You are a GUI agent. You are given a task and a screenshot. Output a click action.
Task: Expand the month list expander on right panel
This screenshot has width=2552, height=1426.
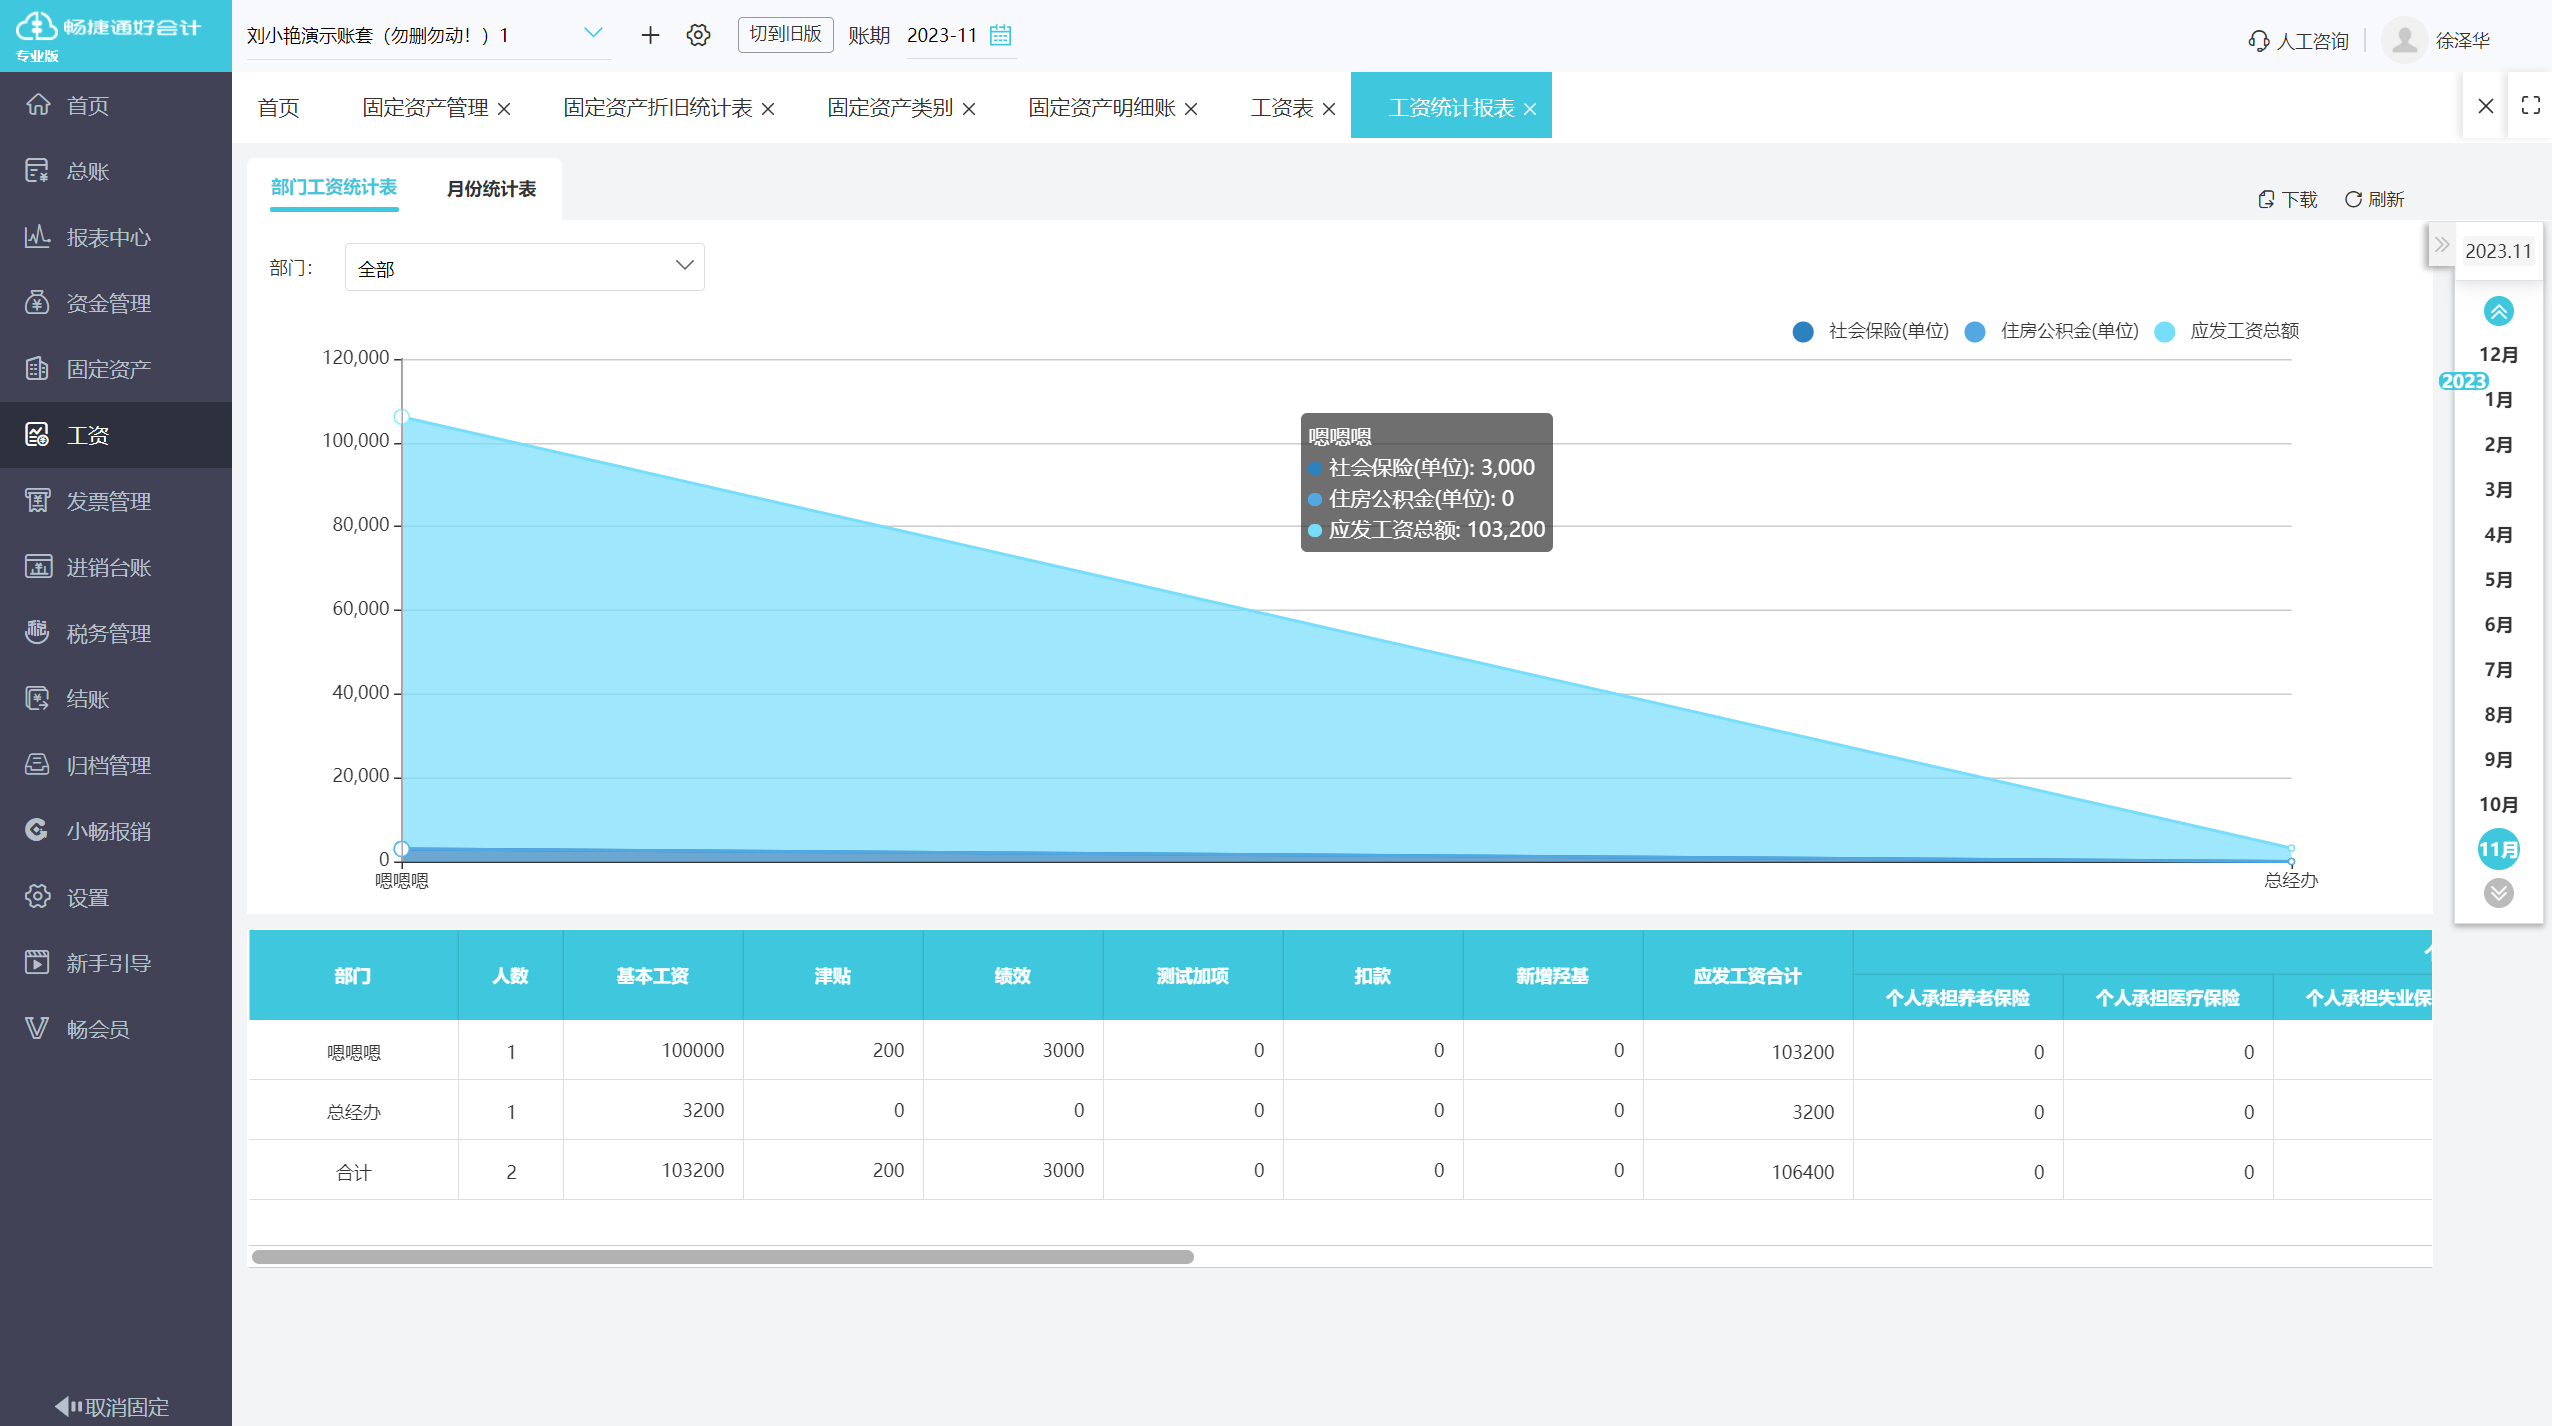click(x=2499, y=893)
